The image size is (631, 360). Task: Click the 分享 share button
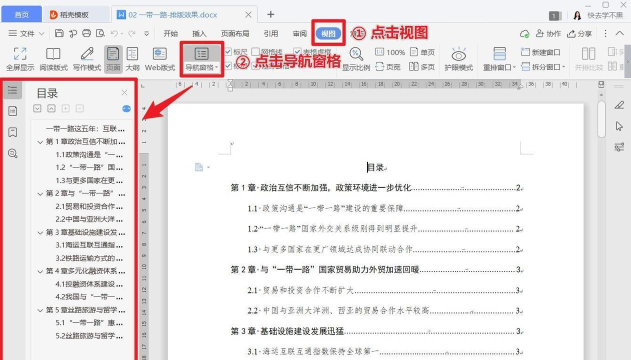[x=579, y=34]
